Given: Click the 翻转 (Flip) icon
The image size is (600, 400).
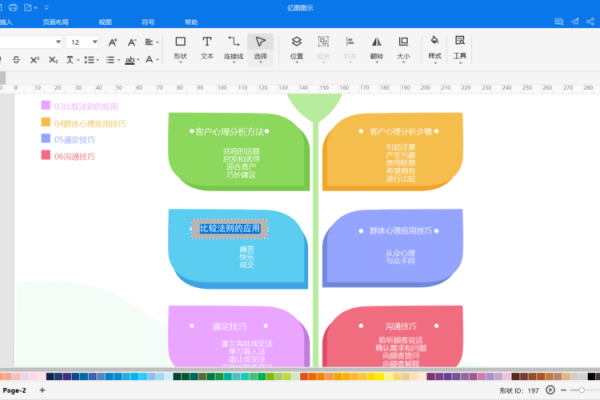Looking at the screenshot, I should 377,47.
